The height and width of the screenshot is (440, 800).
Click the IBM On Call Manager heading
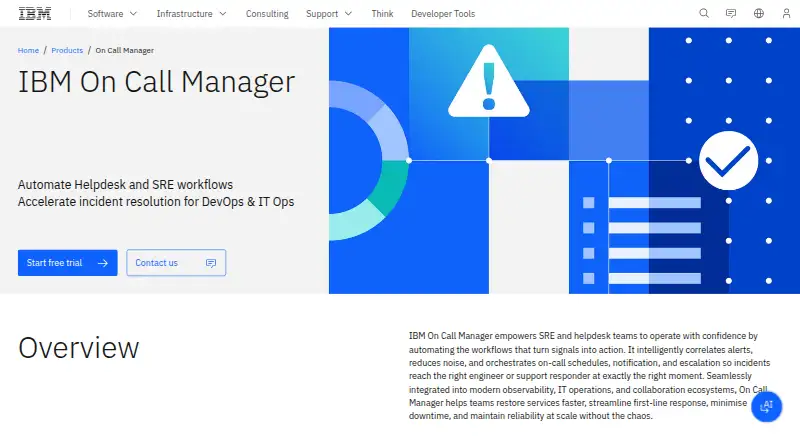tap(157, 82)
